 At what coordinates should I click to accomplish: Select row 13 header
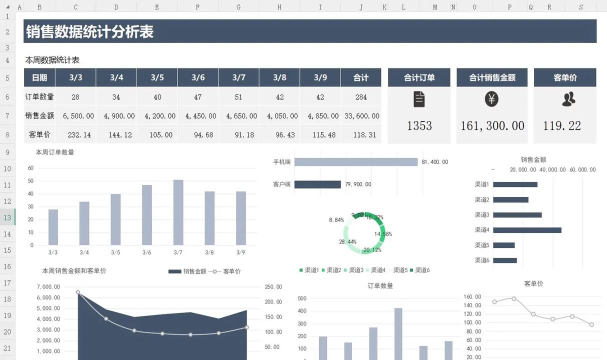click(7, 218)
